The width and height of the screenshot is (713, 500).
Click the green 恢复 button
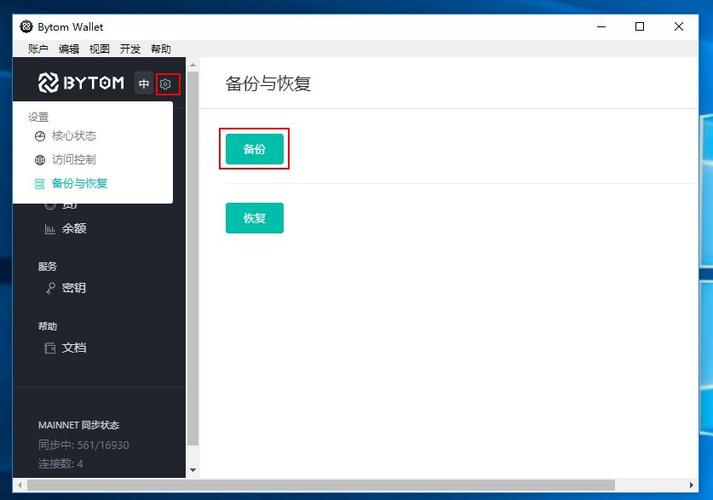pos(254,218)
